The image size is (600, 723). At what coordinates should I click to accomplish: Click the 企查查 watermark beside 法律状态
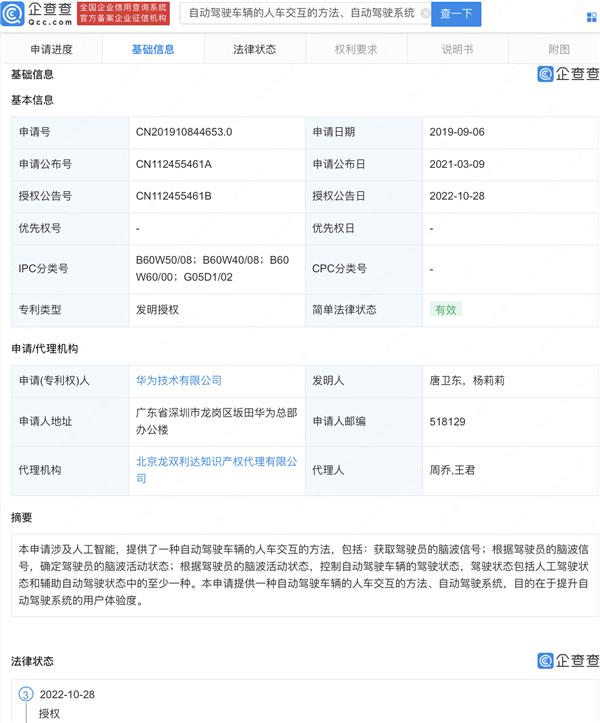(x=568, y=661)
